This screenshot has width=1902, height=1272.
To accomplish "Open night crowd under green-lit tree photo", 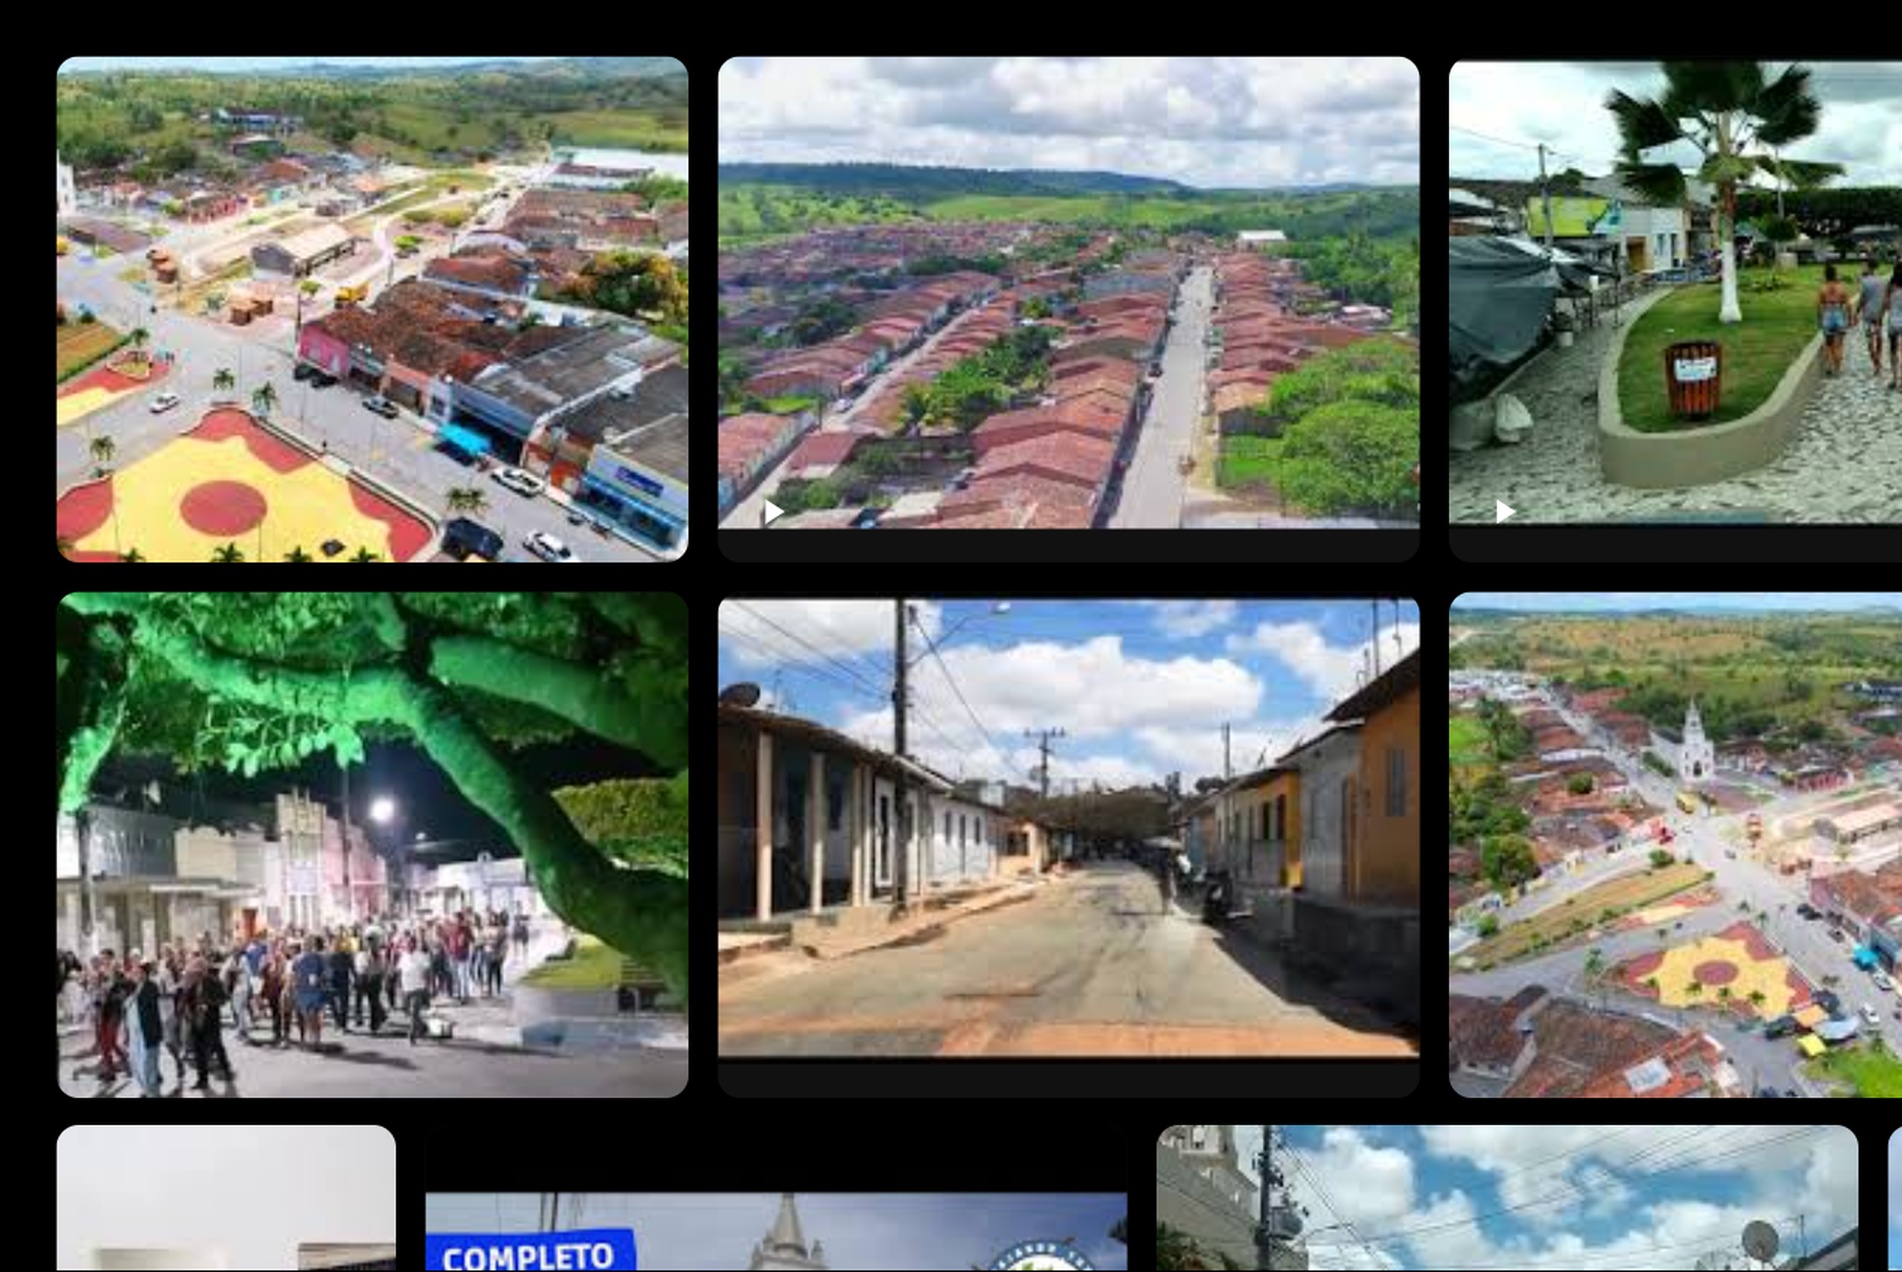I will point(372,844).
